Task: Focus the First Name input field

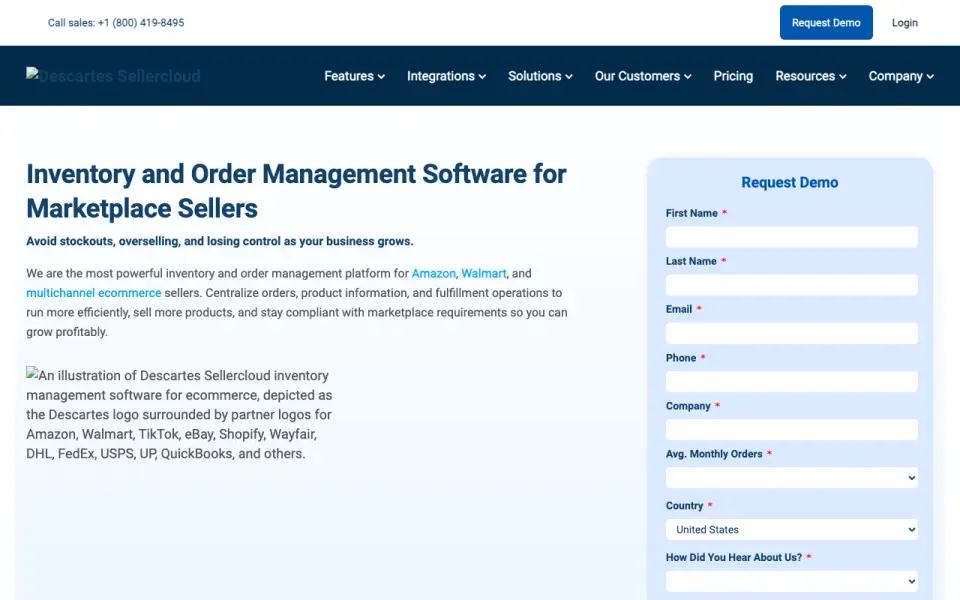Action: (x=792, y=237)
